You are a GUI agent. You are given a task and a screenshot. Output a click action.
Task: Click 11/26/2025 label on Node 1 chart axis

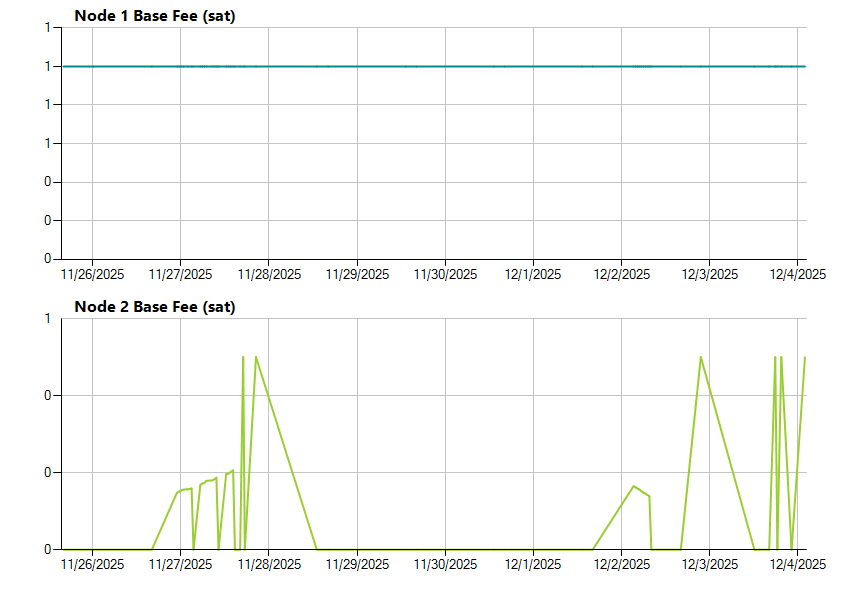(93, 273)
